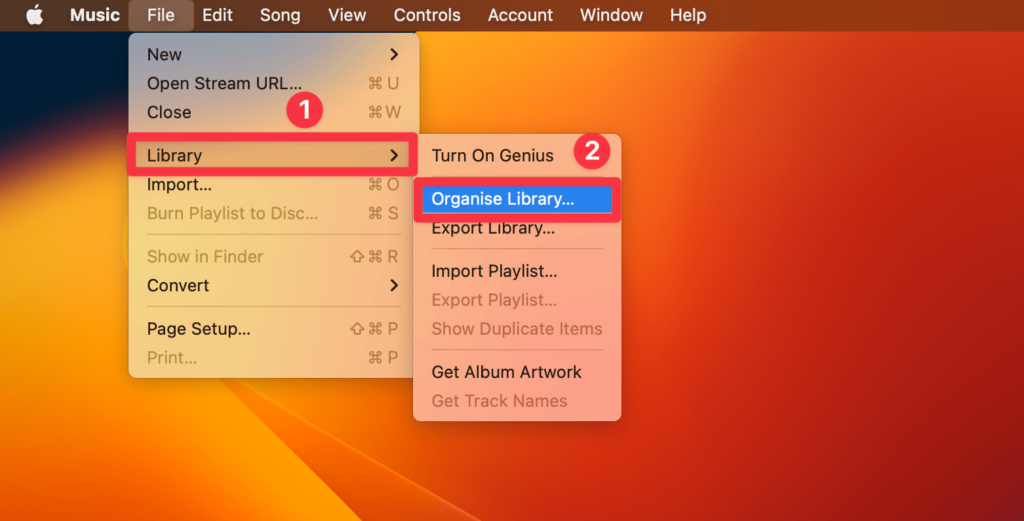Select the Print… menu item
The height and width of the screenshot is (521, 1024).
tap(273, 358)
